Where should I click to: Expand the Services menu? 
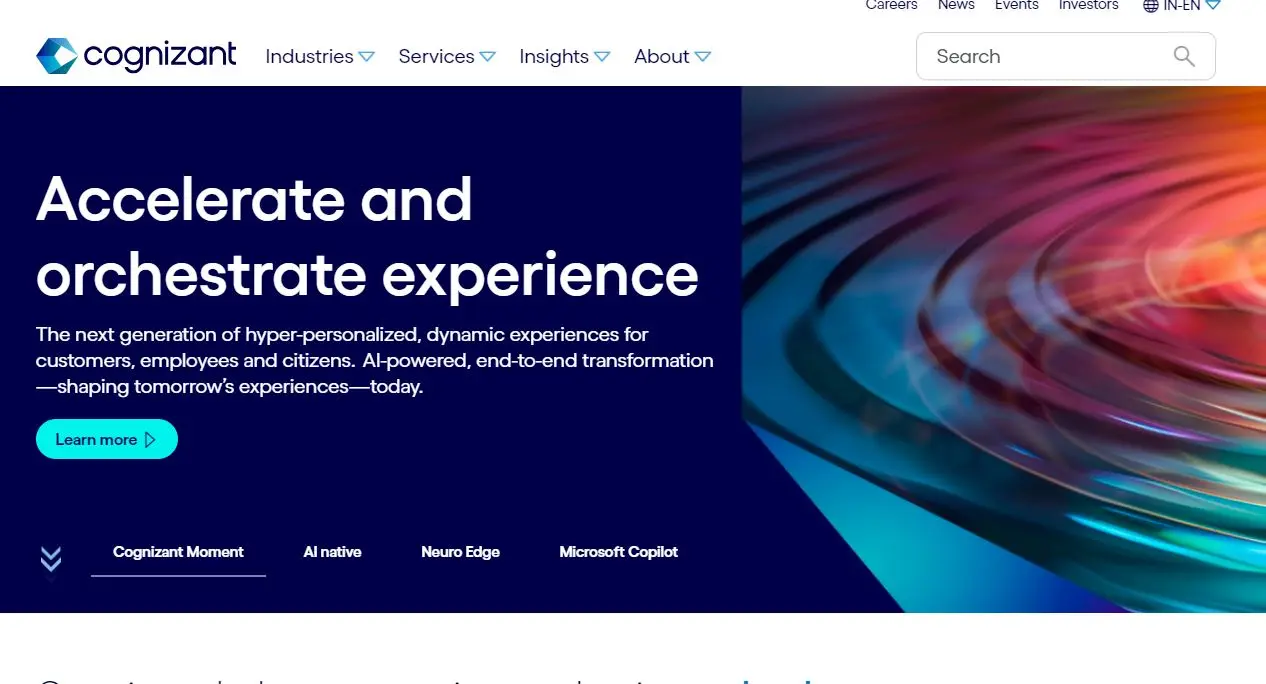(447, 57)
